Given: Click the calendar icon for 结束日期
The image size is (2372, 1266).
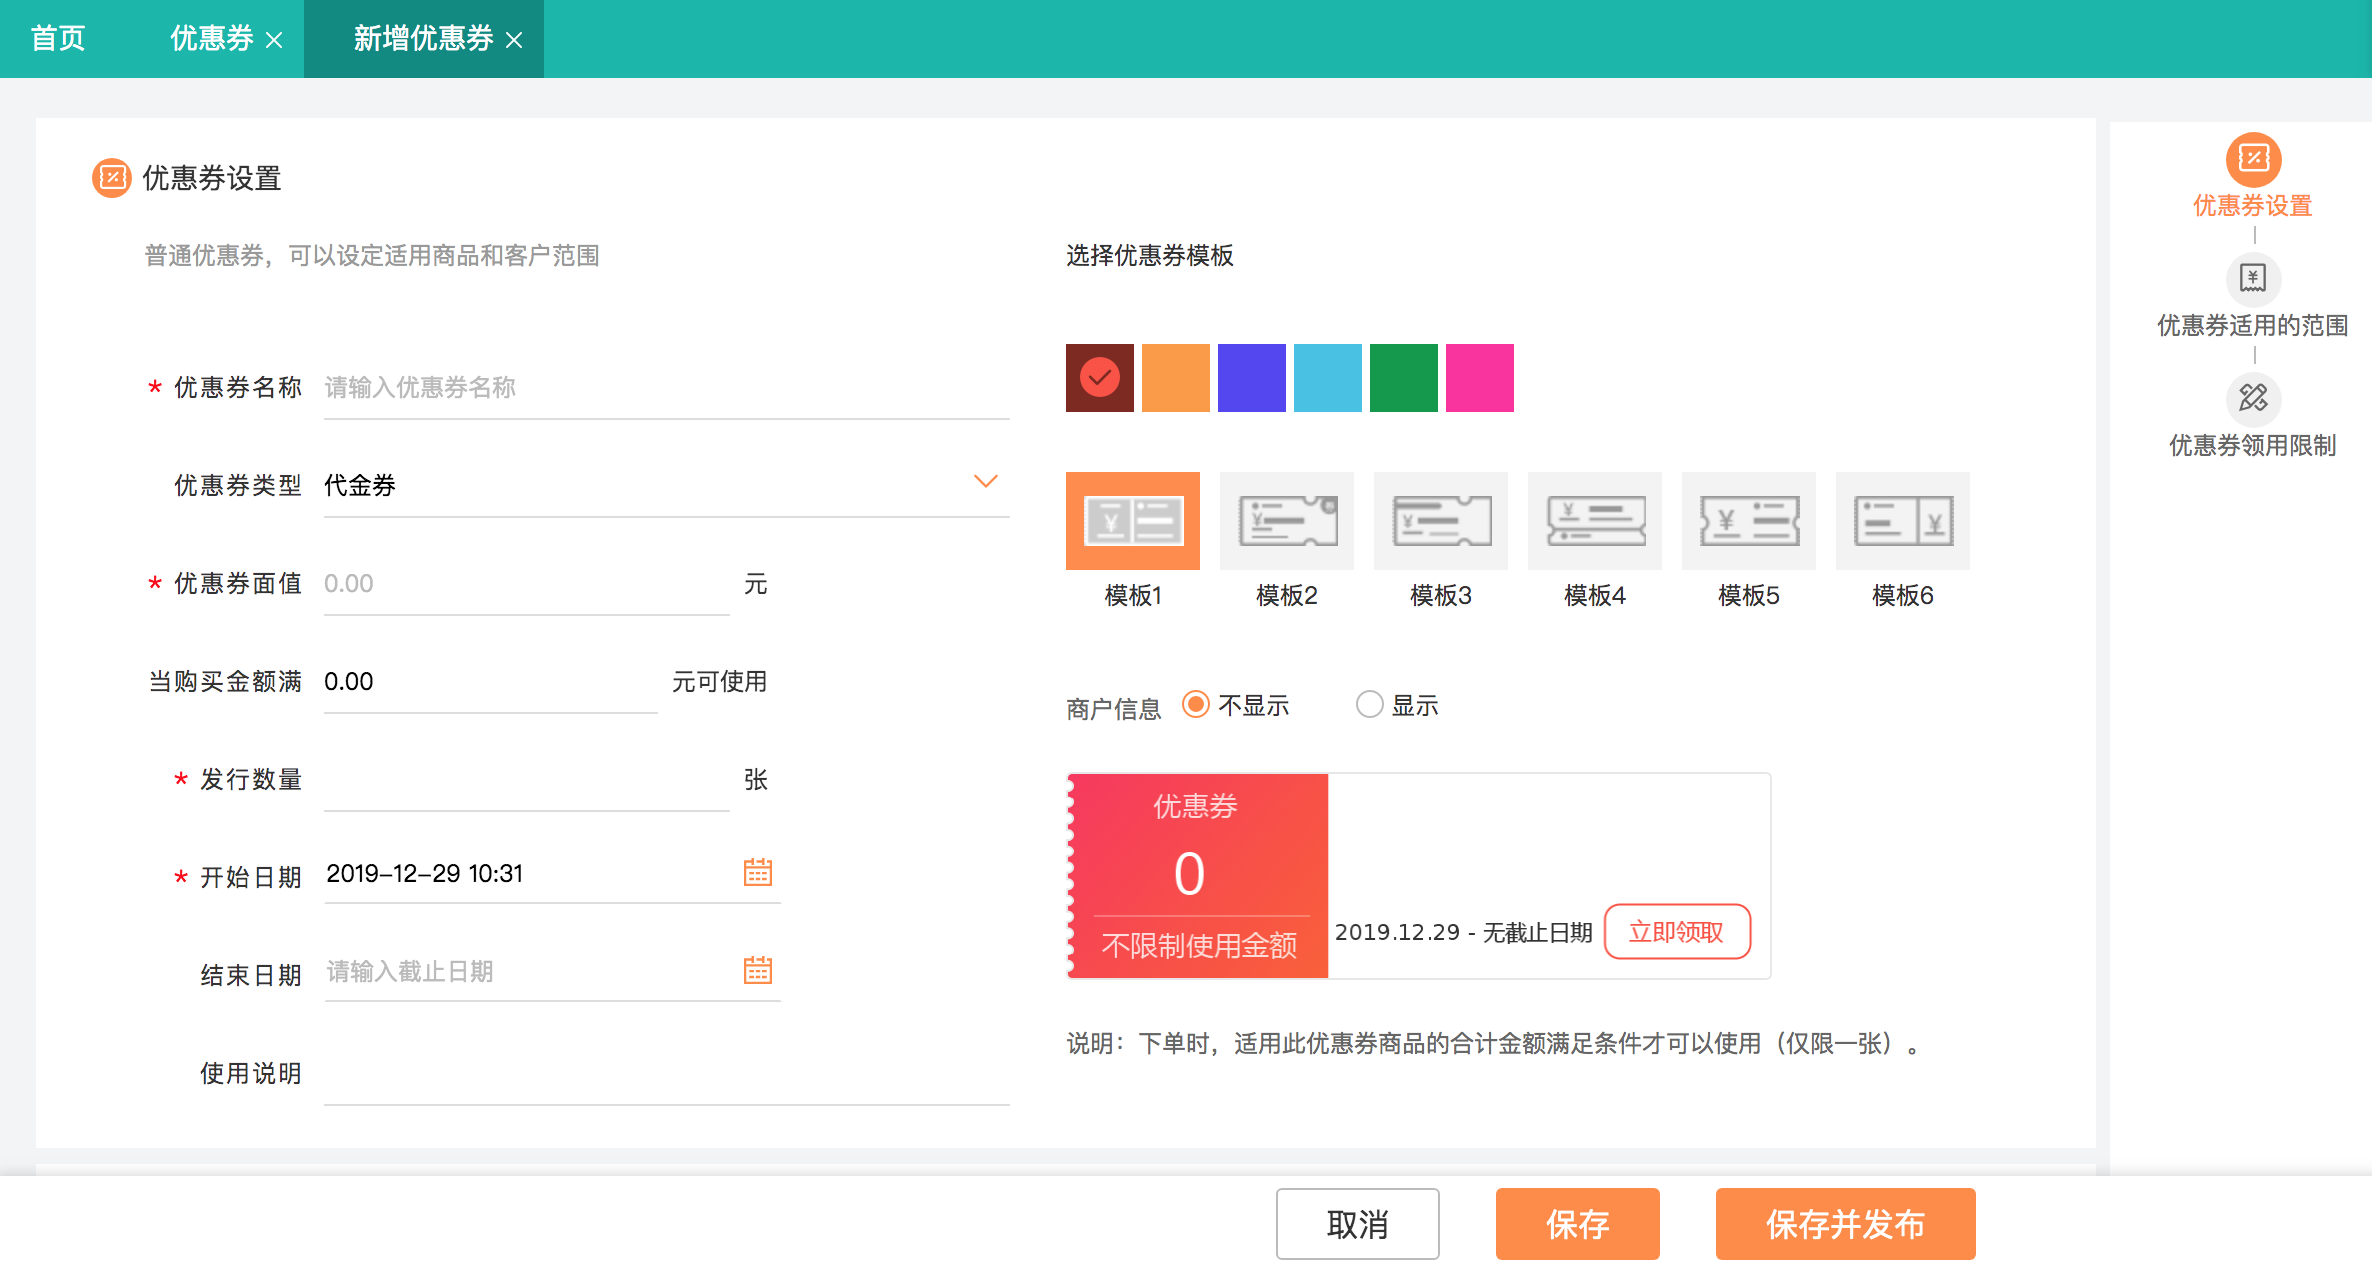Looking at the screenshot, I should [758, 970].
